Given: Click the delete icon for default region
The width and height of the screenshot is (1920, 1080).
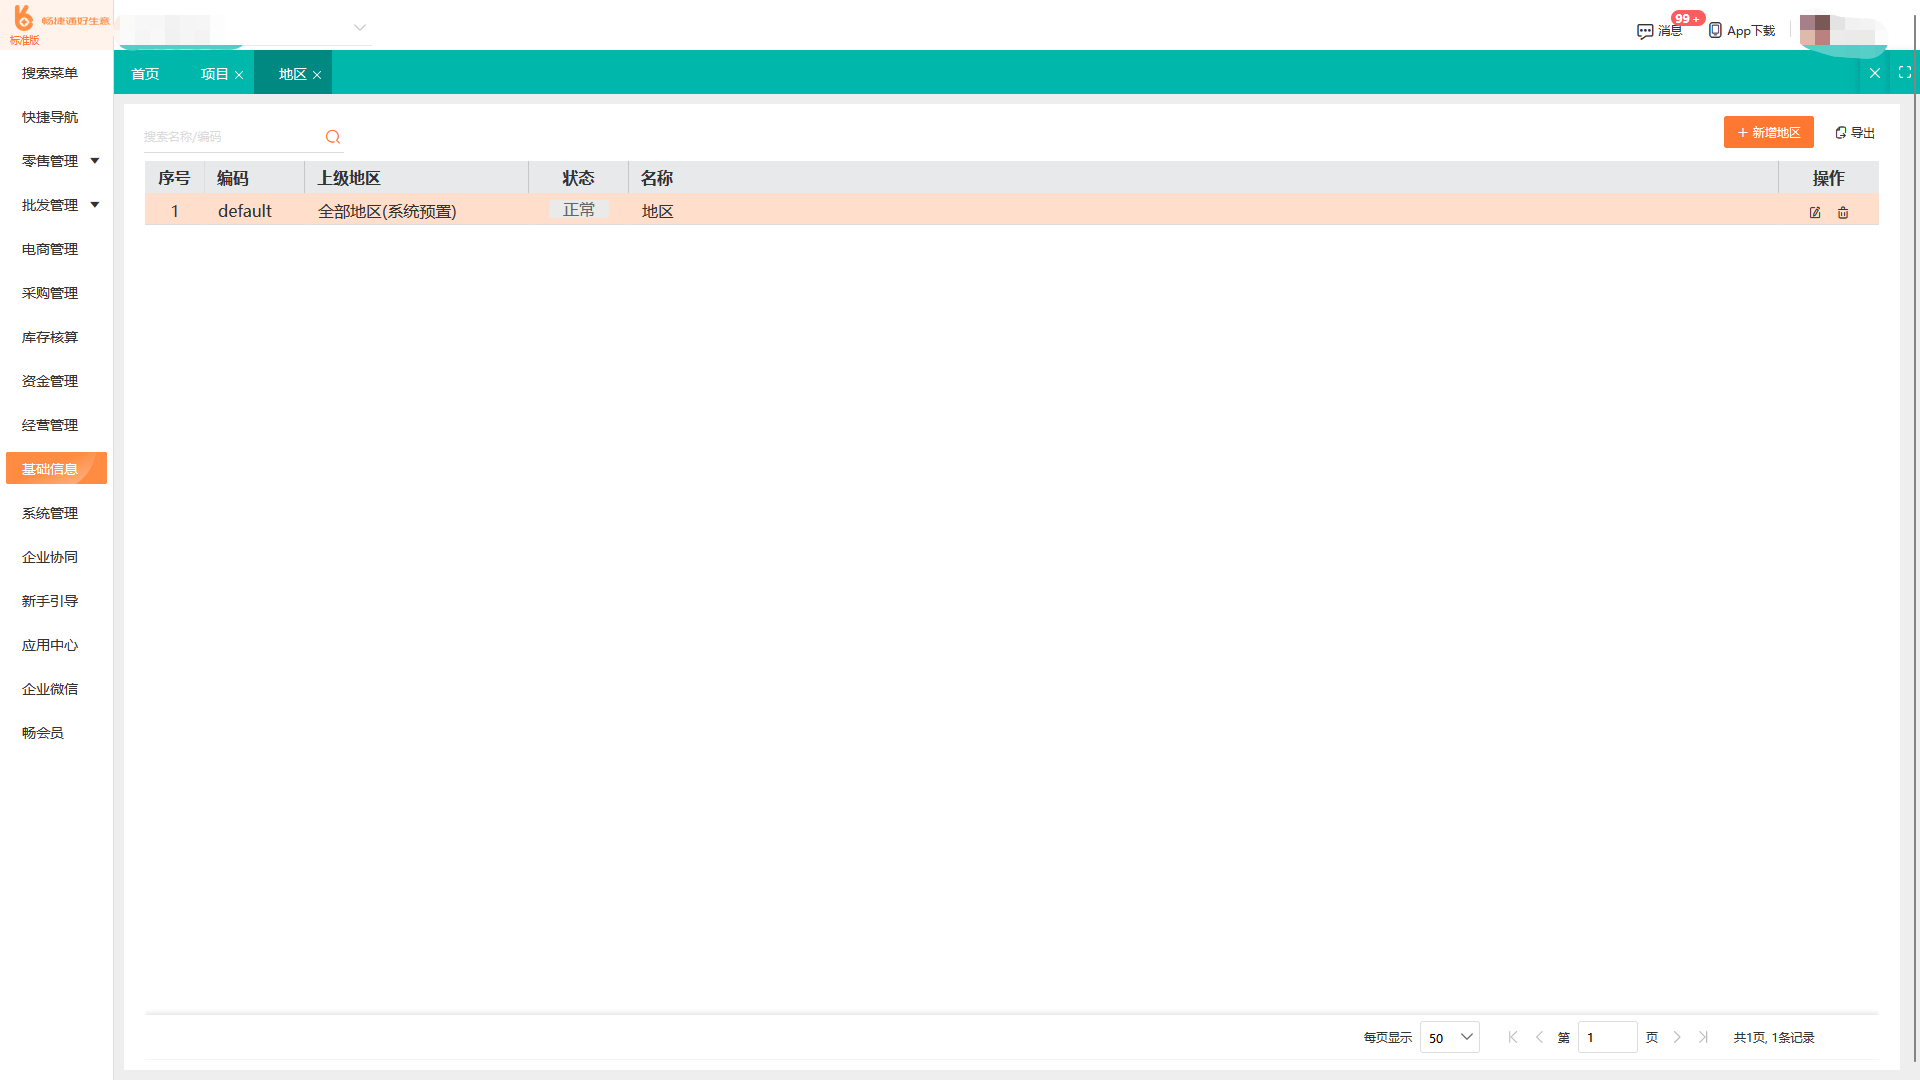Looking at the screenshot, I should [1842, 211].
